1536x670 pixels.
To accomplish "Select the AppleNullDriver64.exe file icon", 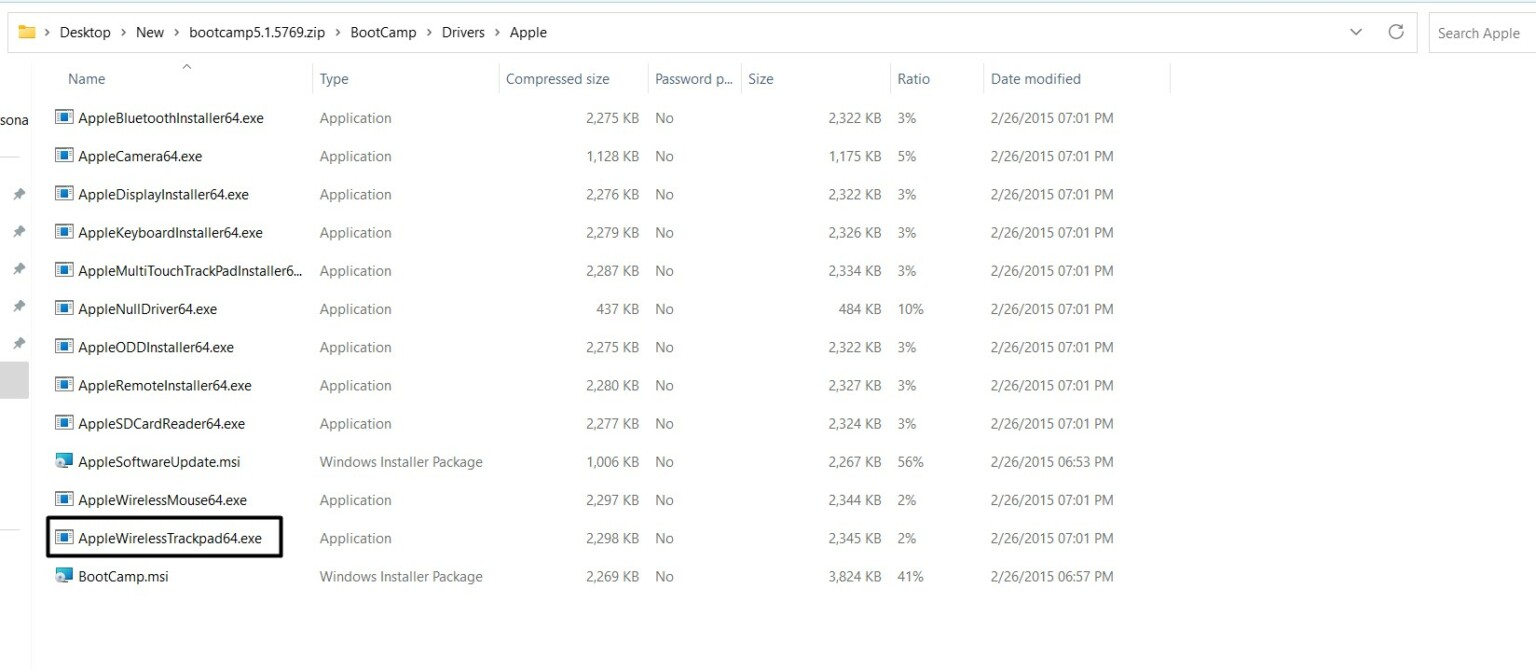I will click(64, 309).
